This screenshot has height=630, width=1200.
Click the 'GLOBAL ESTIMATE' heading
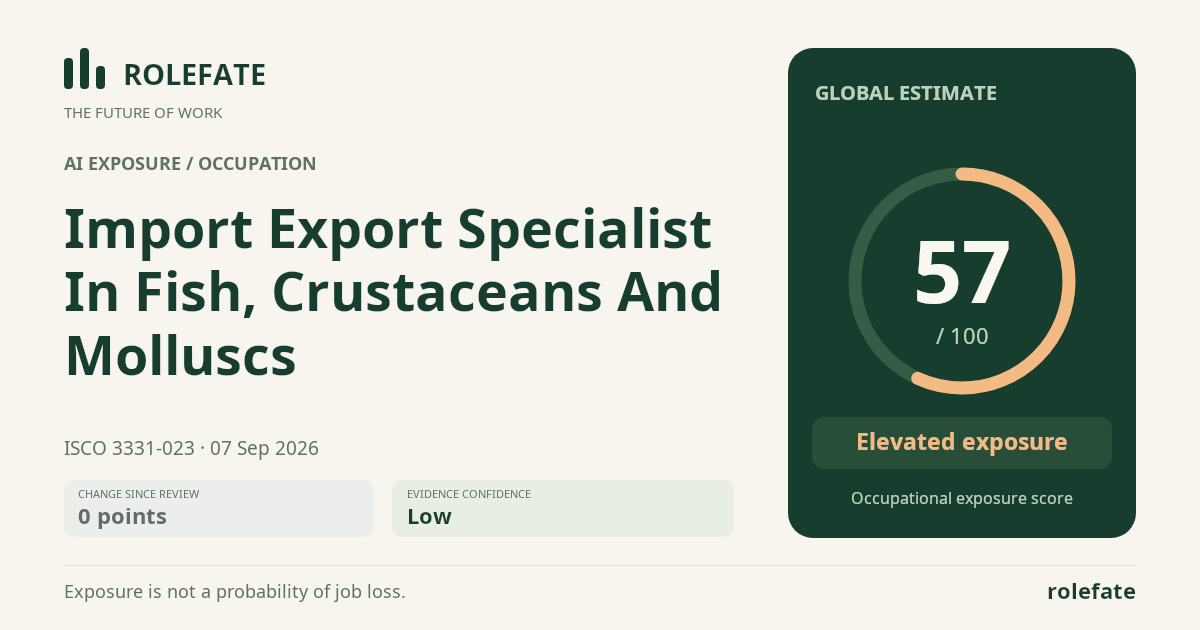(x=906, y=93)
